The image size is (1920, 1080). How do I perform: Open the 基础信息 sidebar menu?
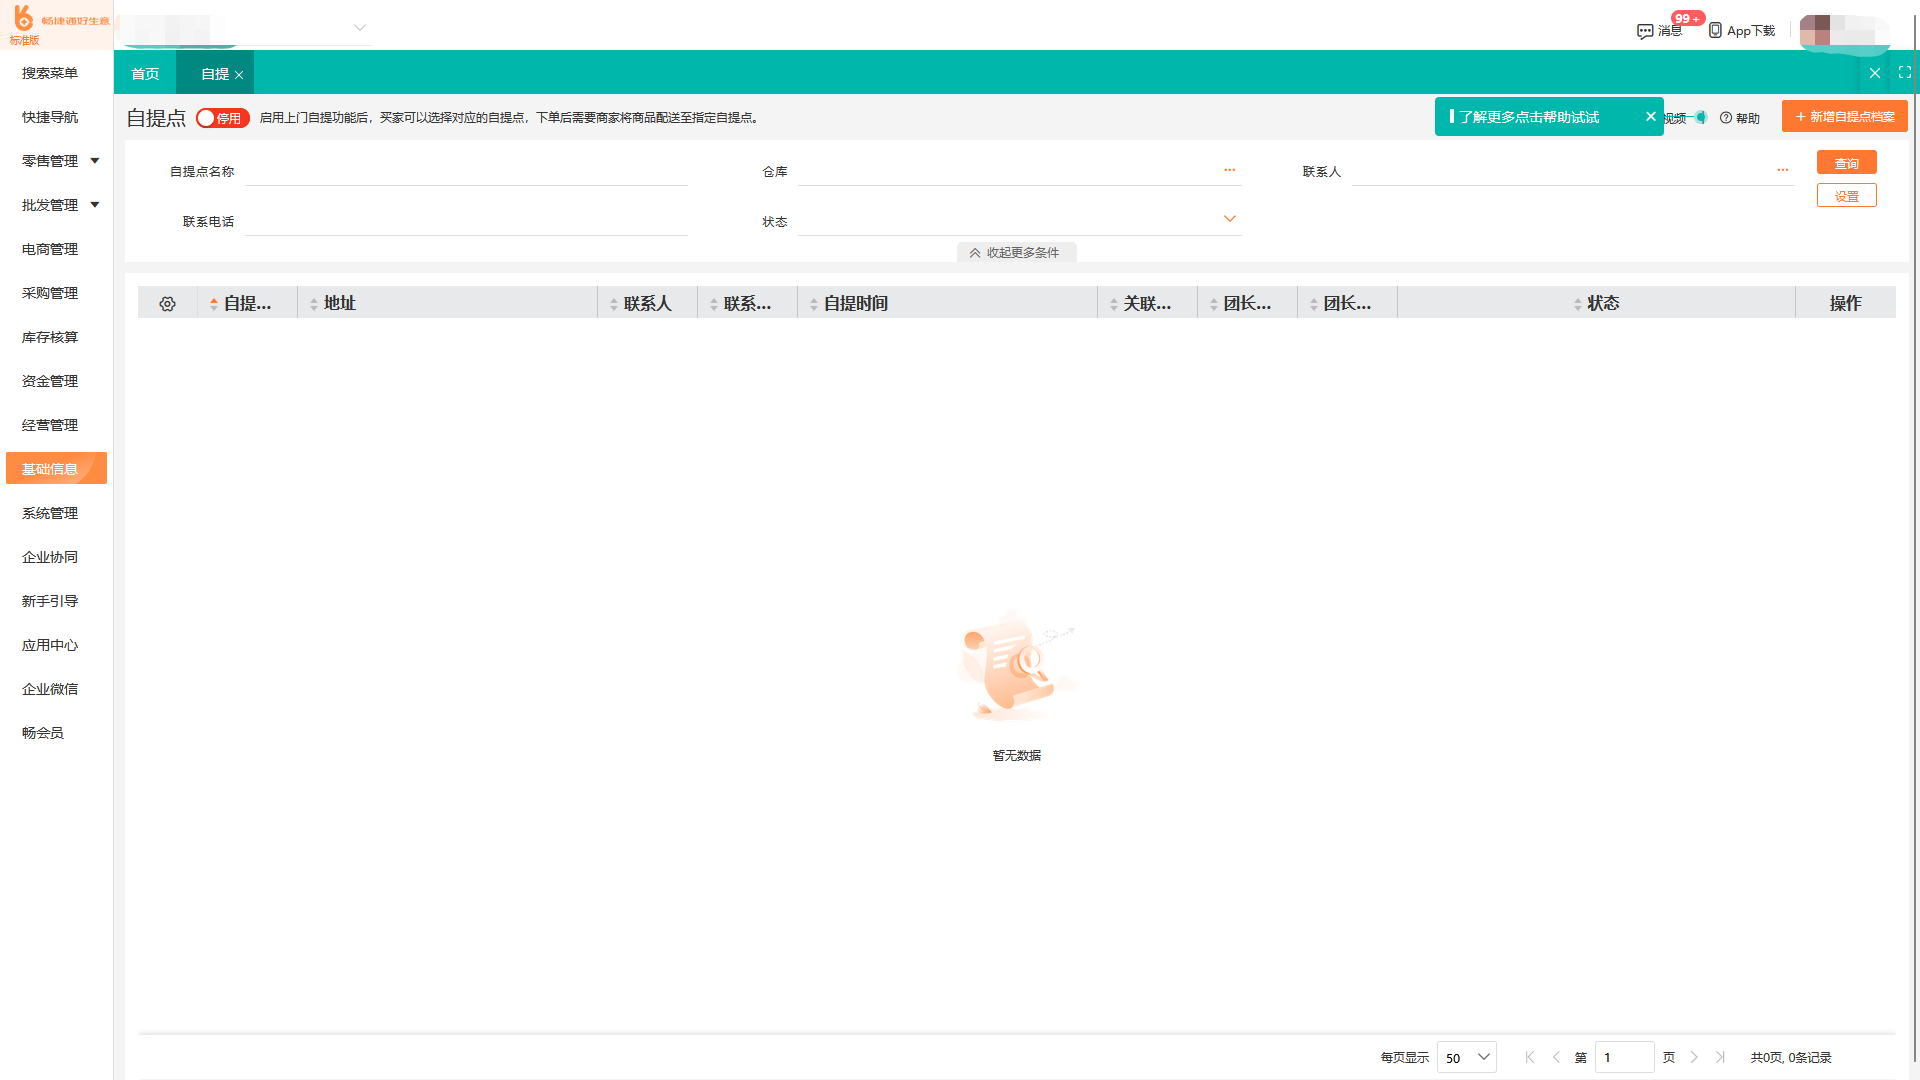tap(53, 468)
